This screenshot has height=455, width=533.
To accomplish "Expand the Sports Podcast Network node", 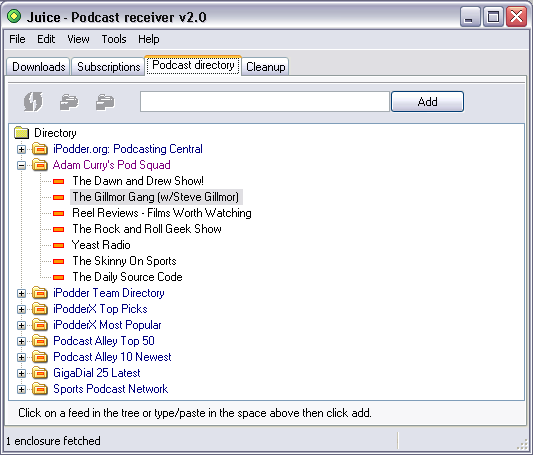I will [21, 389].
